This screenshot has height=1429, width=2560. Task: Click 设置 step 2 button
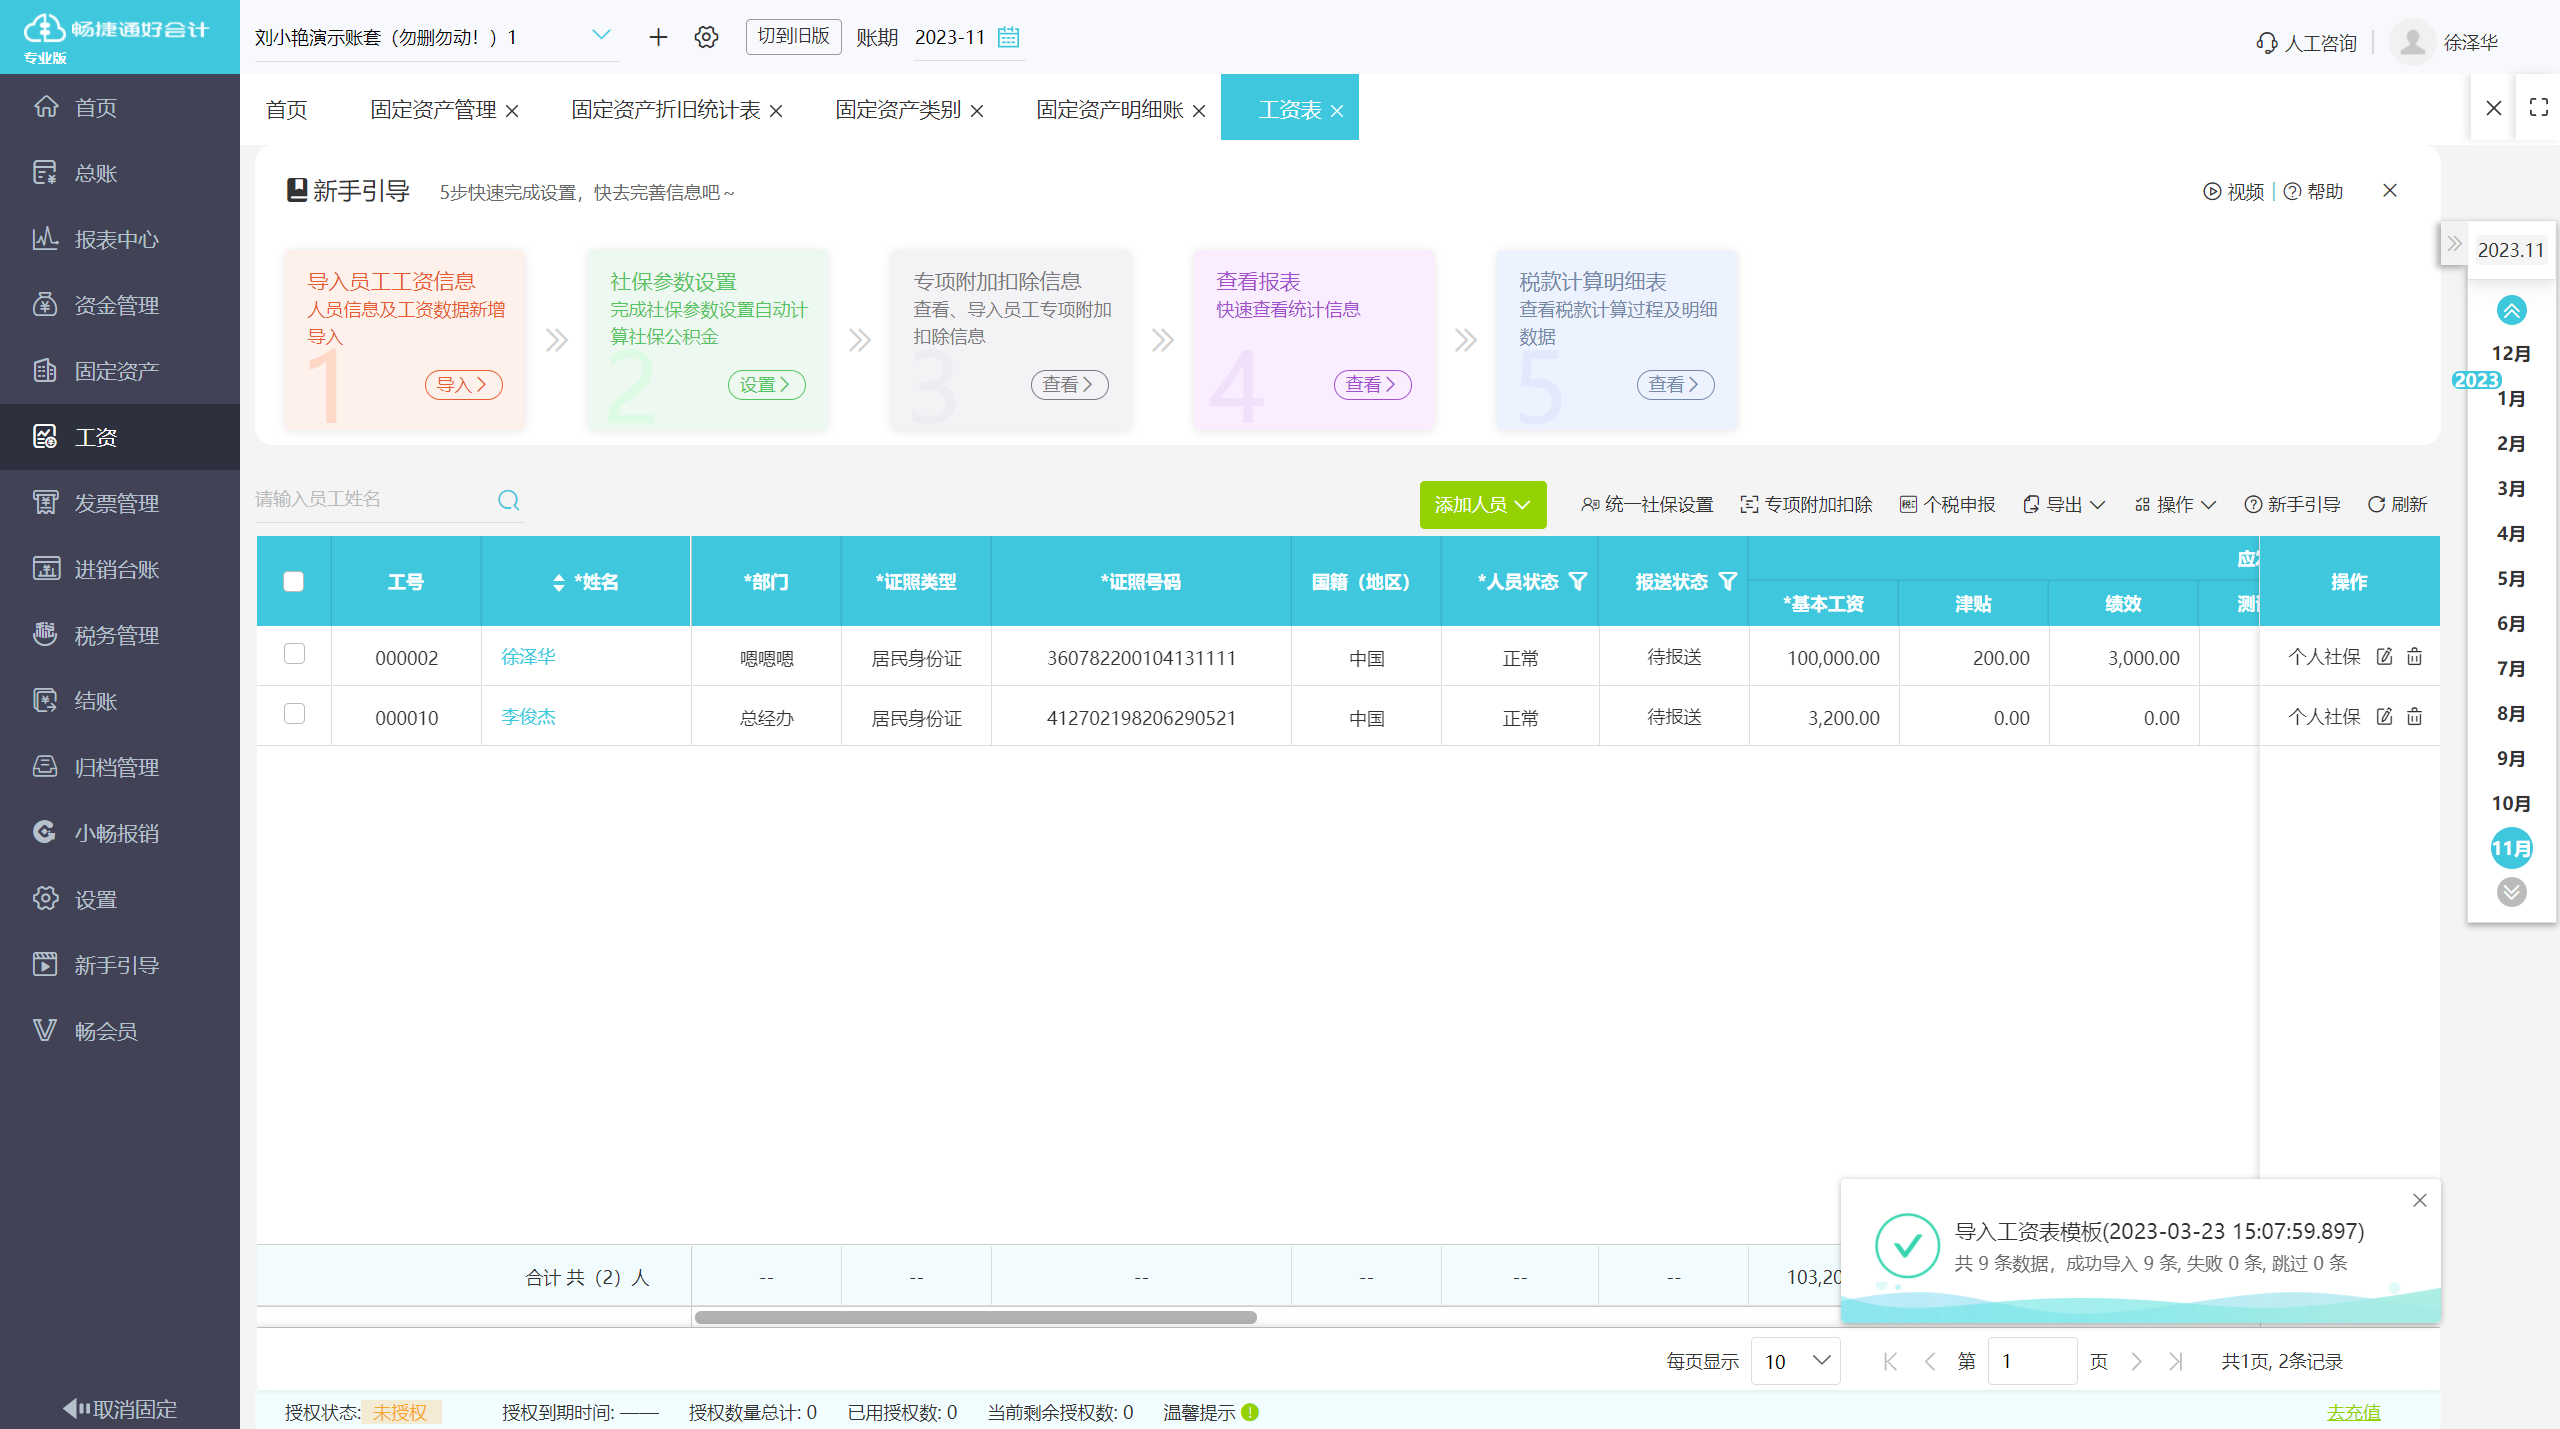(765, 385)
